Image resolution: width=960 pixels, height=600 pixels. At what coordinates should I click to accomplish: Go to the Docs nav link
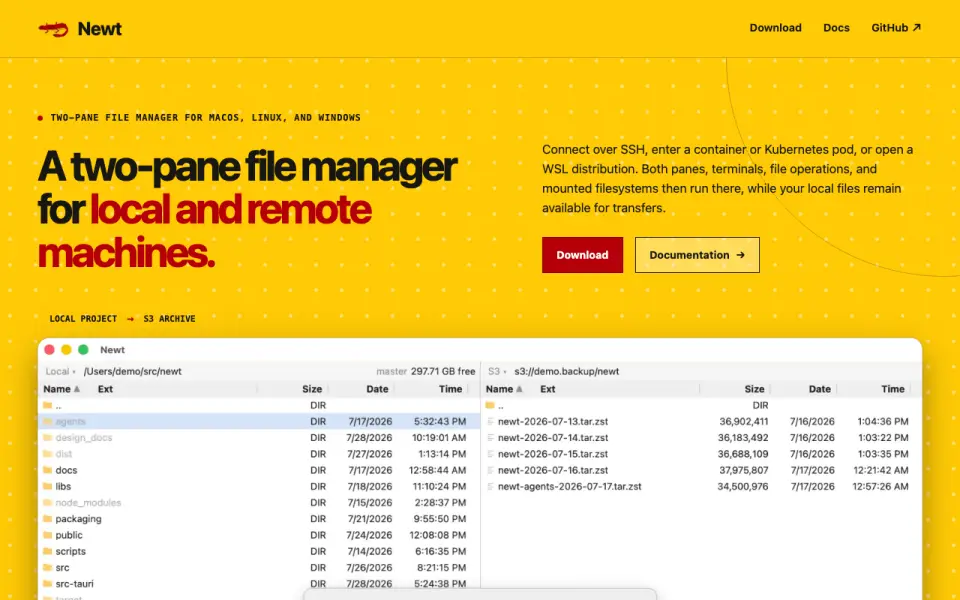point(836,28)
